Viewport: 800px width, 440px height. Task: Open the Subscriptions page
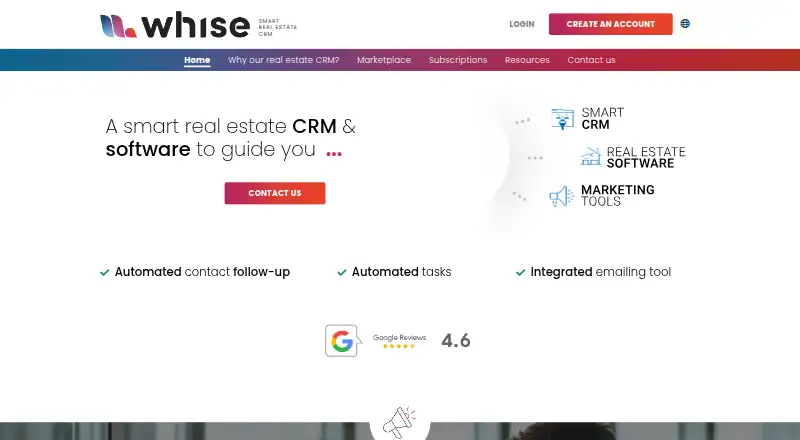pos(458,60)
